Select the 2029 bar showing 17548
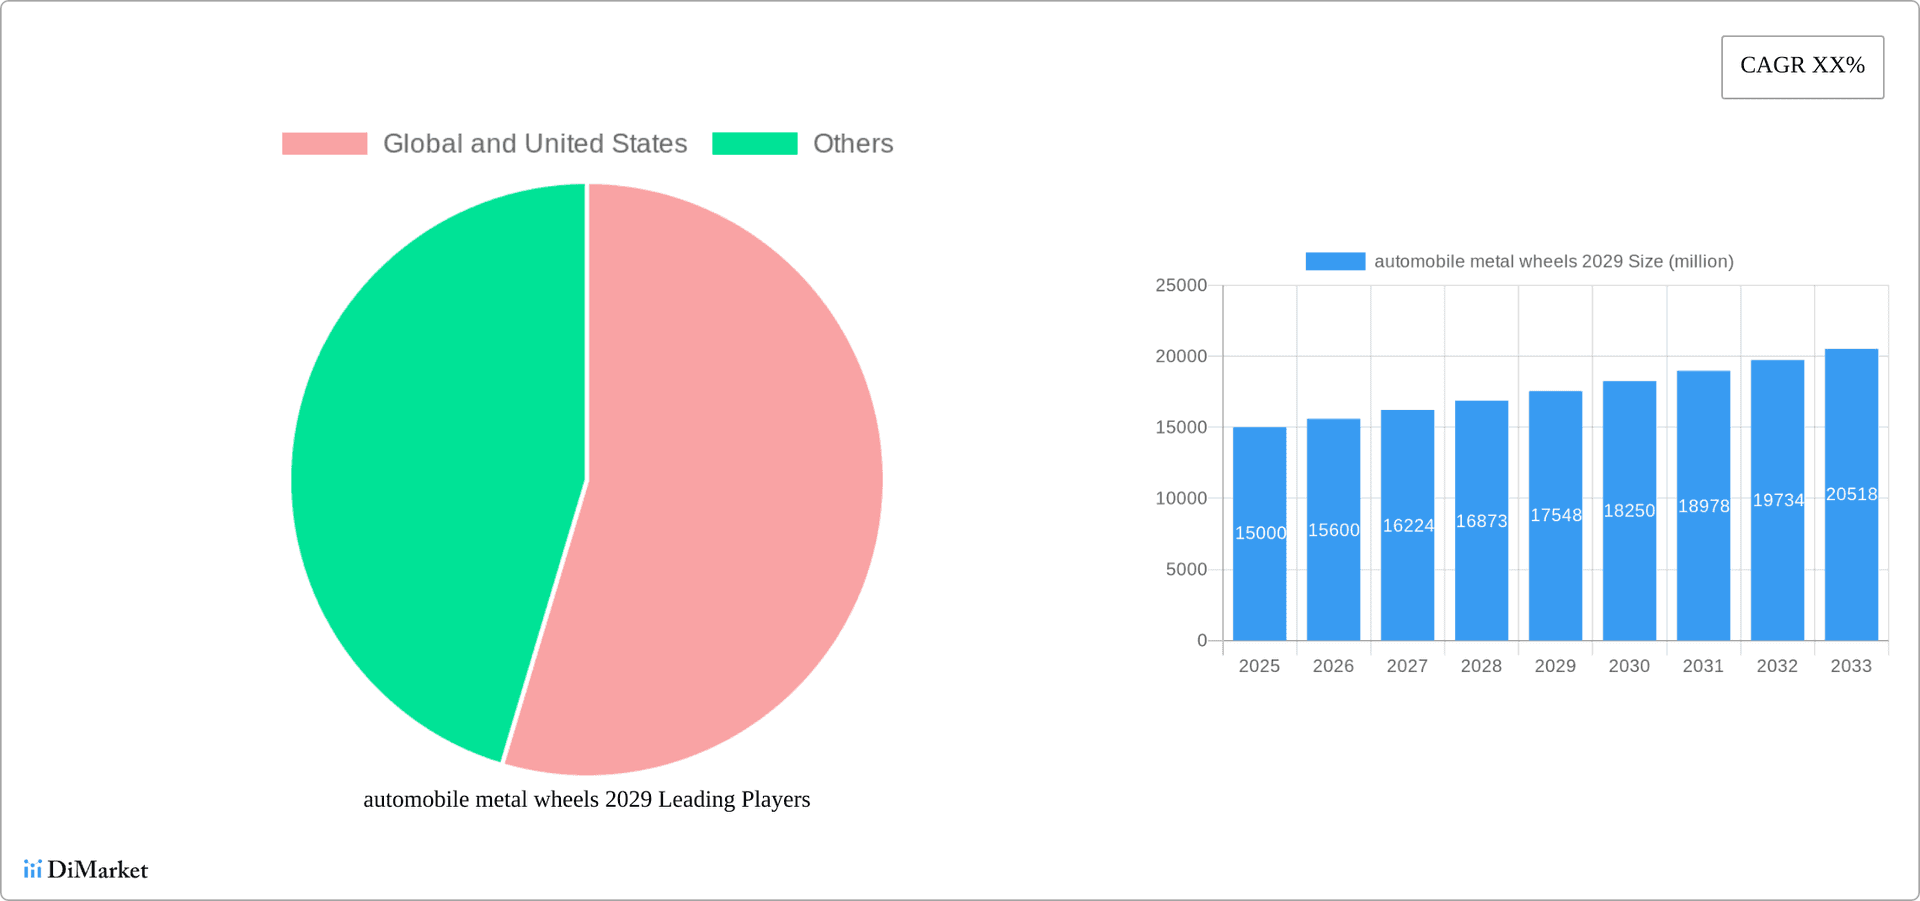Viewport: 1920px width, 901px height. coord(1555,515)
